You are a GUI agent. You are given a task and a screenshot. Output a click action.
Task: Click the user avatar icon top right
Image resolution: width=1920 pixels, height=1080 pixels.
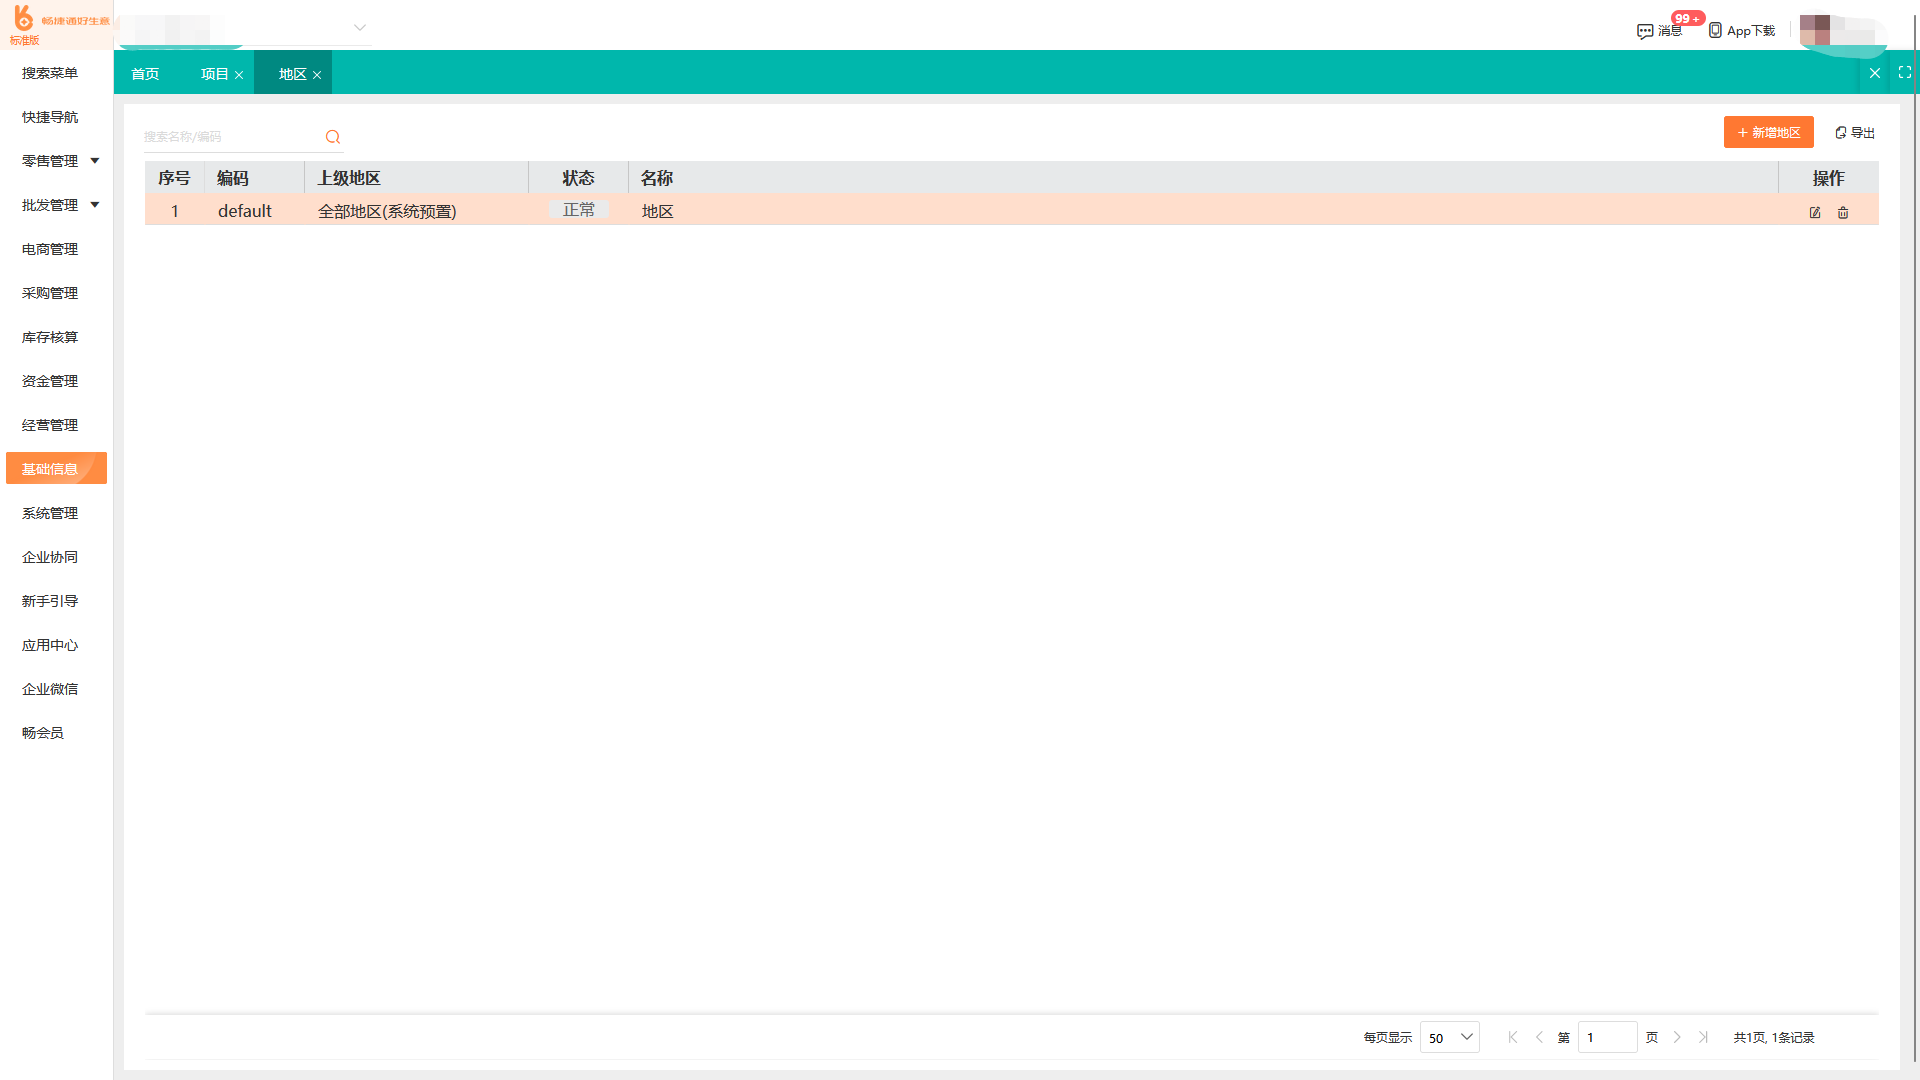(1817, 29)
